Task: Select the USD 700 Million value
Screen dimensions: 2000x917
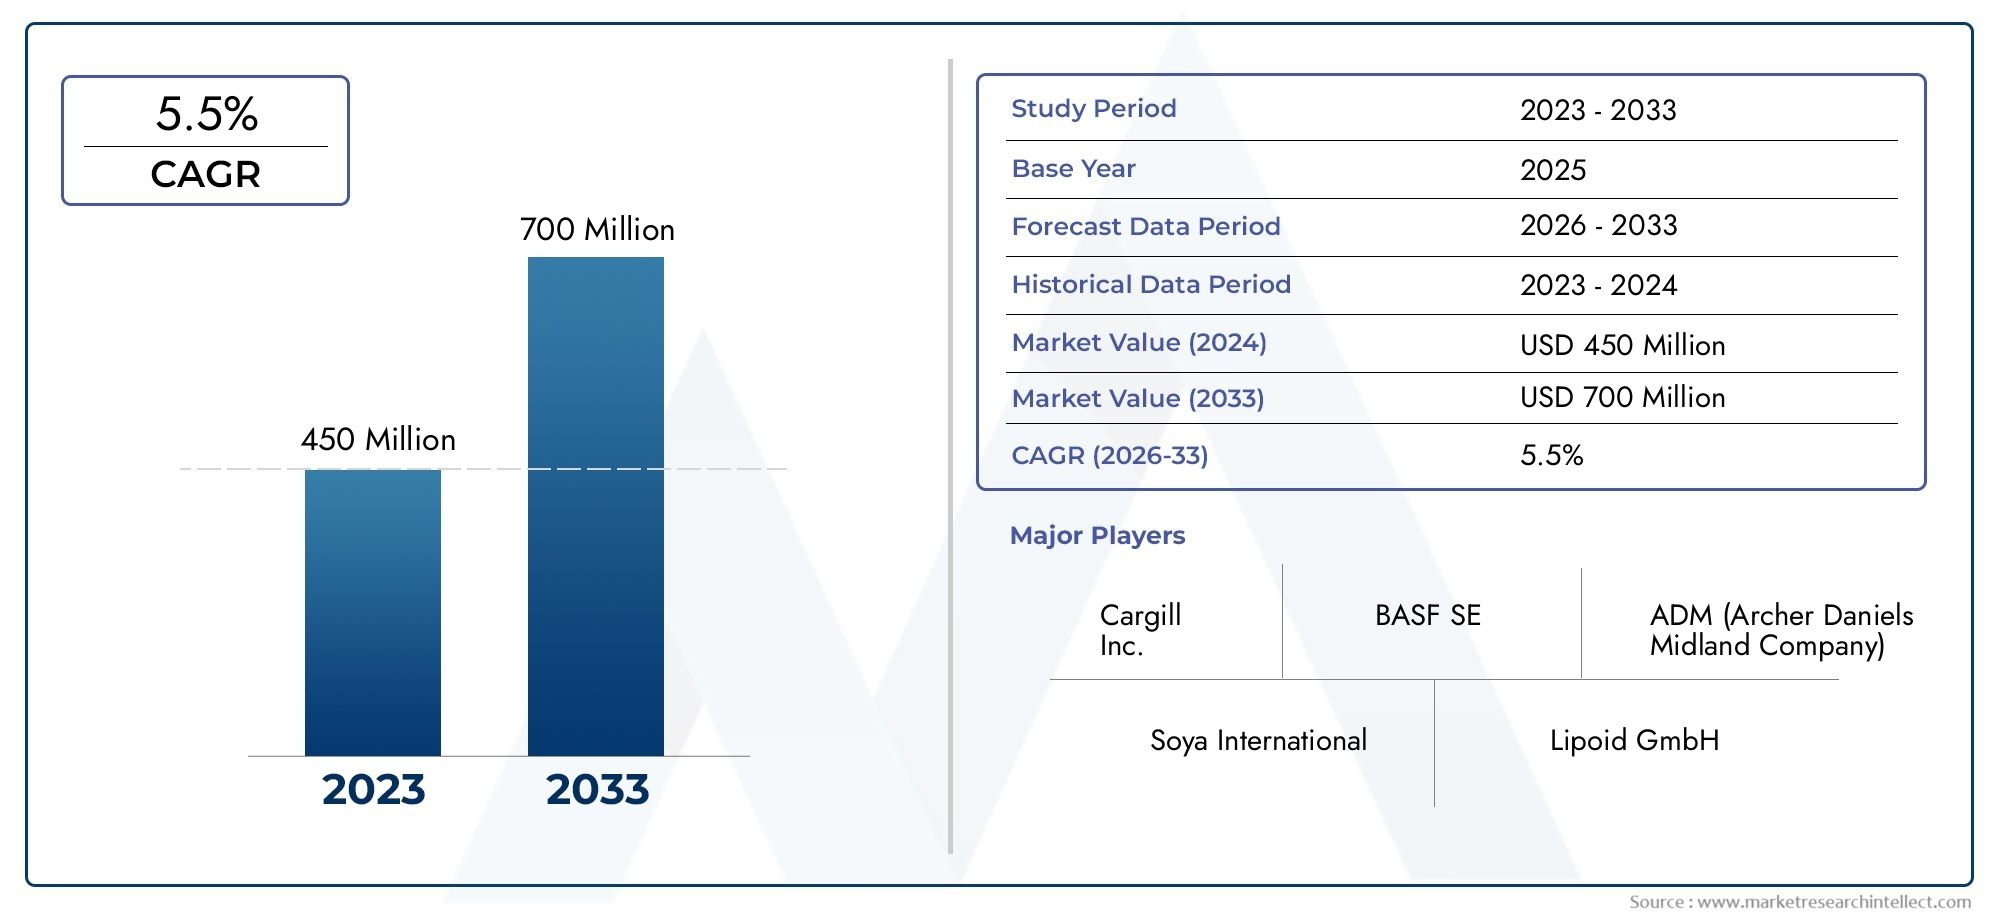Action: click(x=1623, y=397)
